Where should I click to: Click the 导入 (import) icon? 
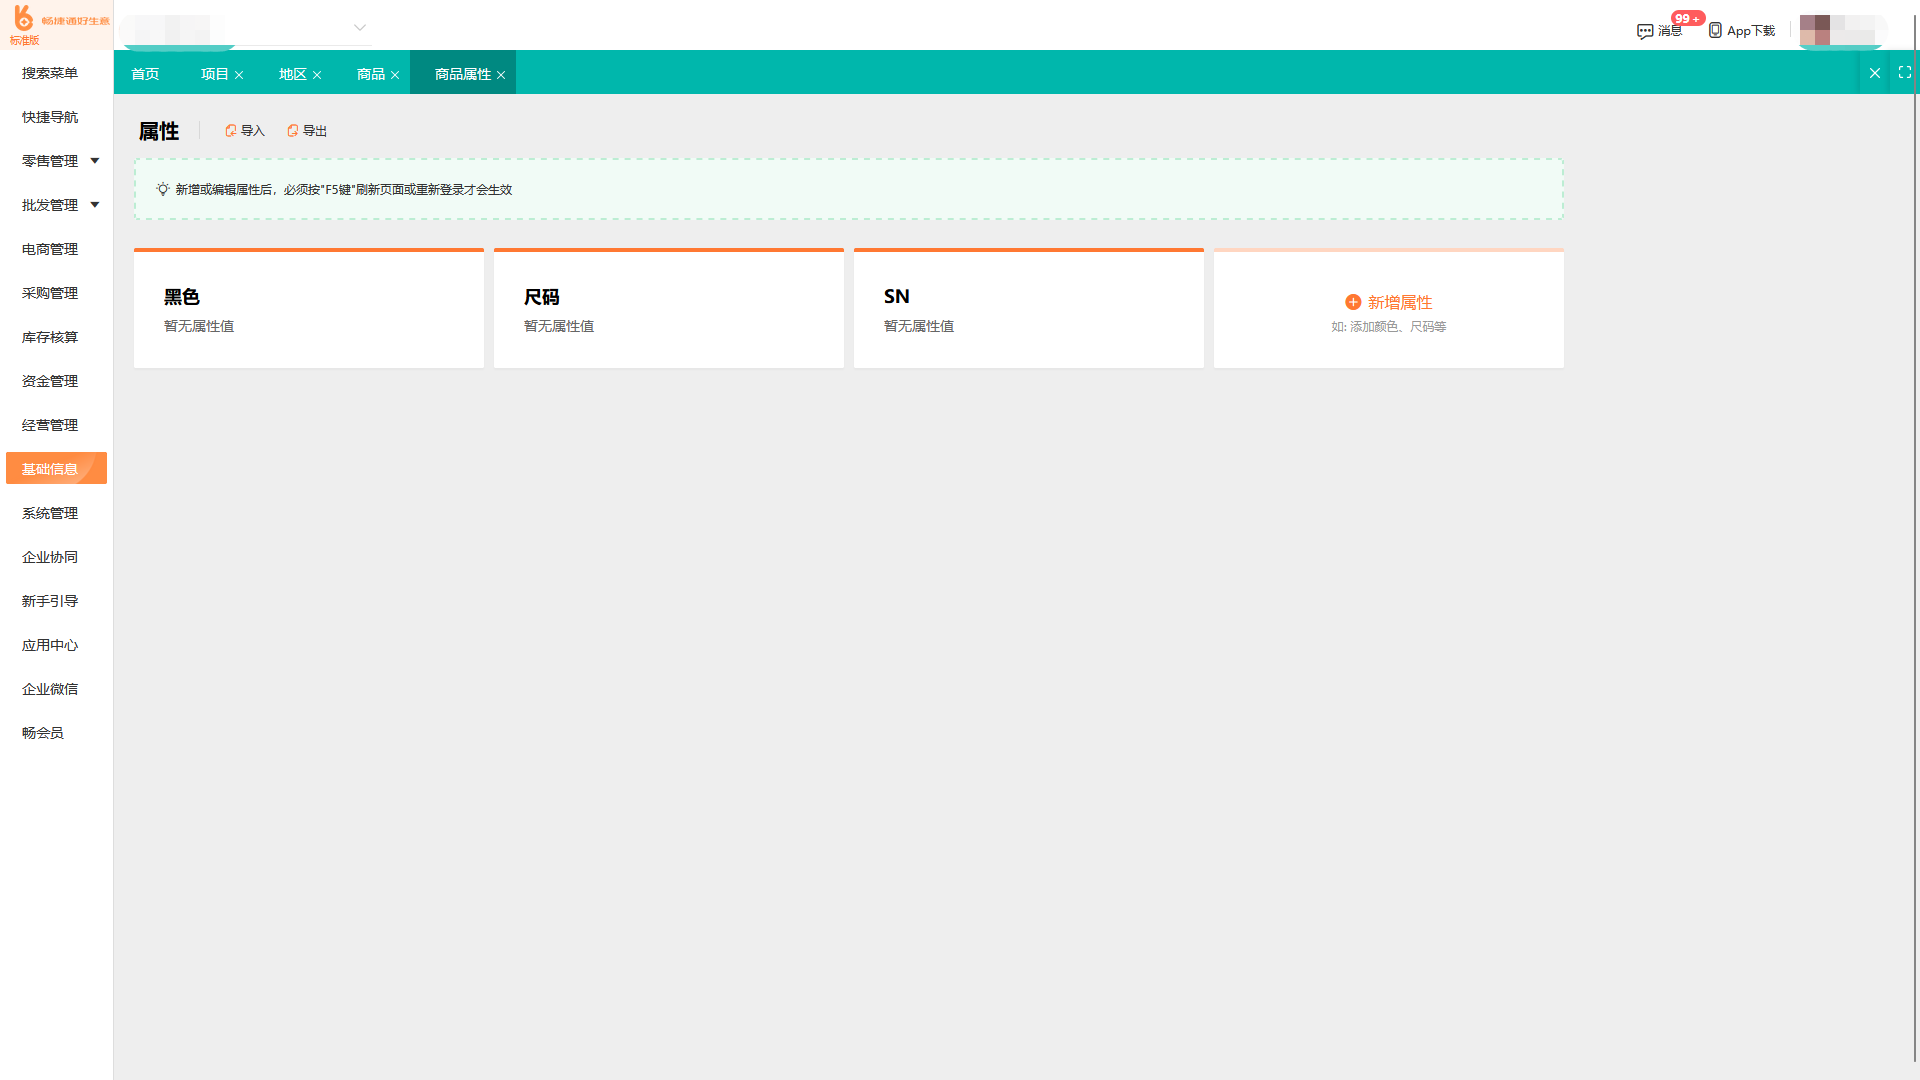tap(244, 129)
